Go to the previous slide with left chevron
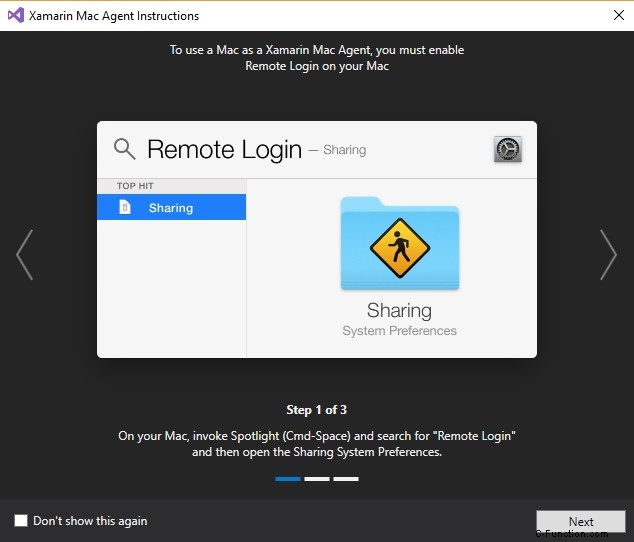Viewport: 634px width, 542px height. click(x=25, y=254)
